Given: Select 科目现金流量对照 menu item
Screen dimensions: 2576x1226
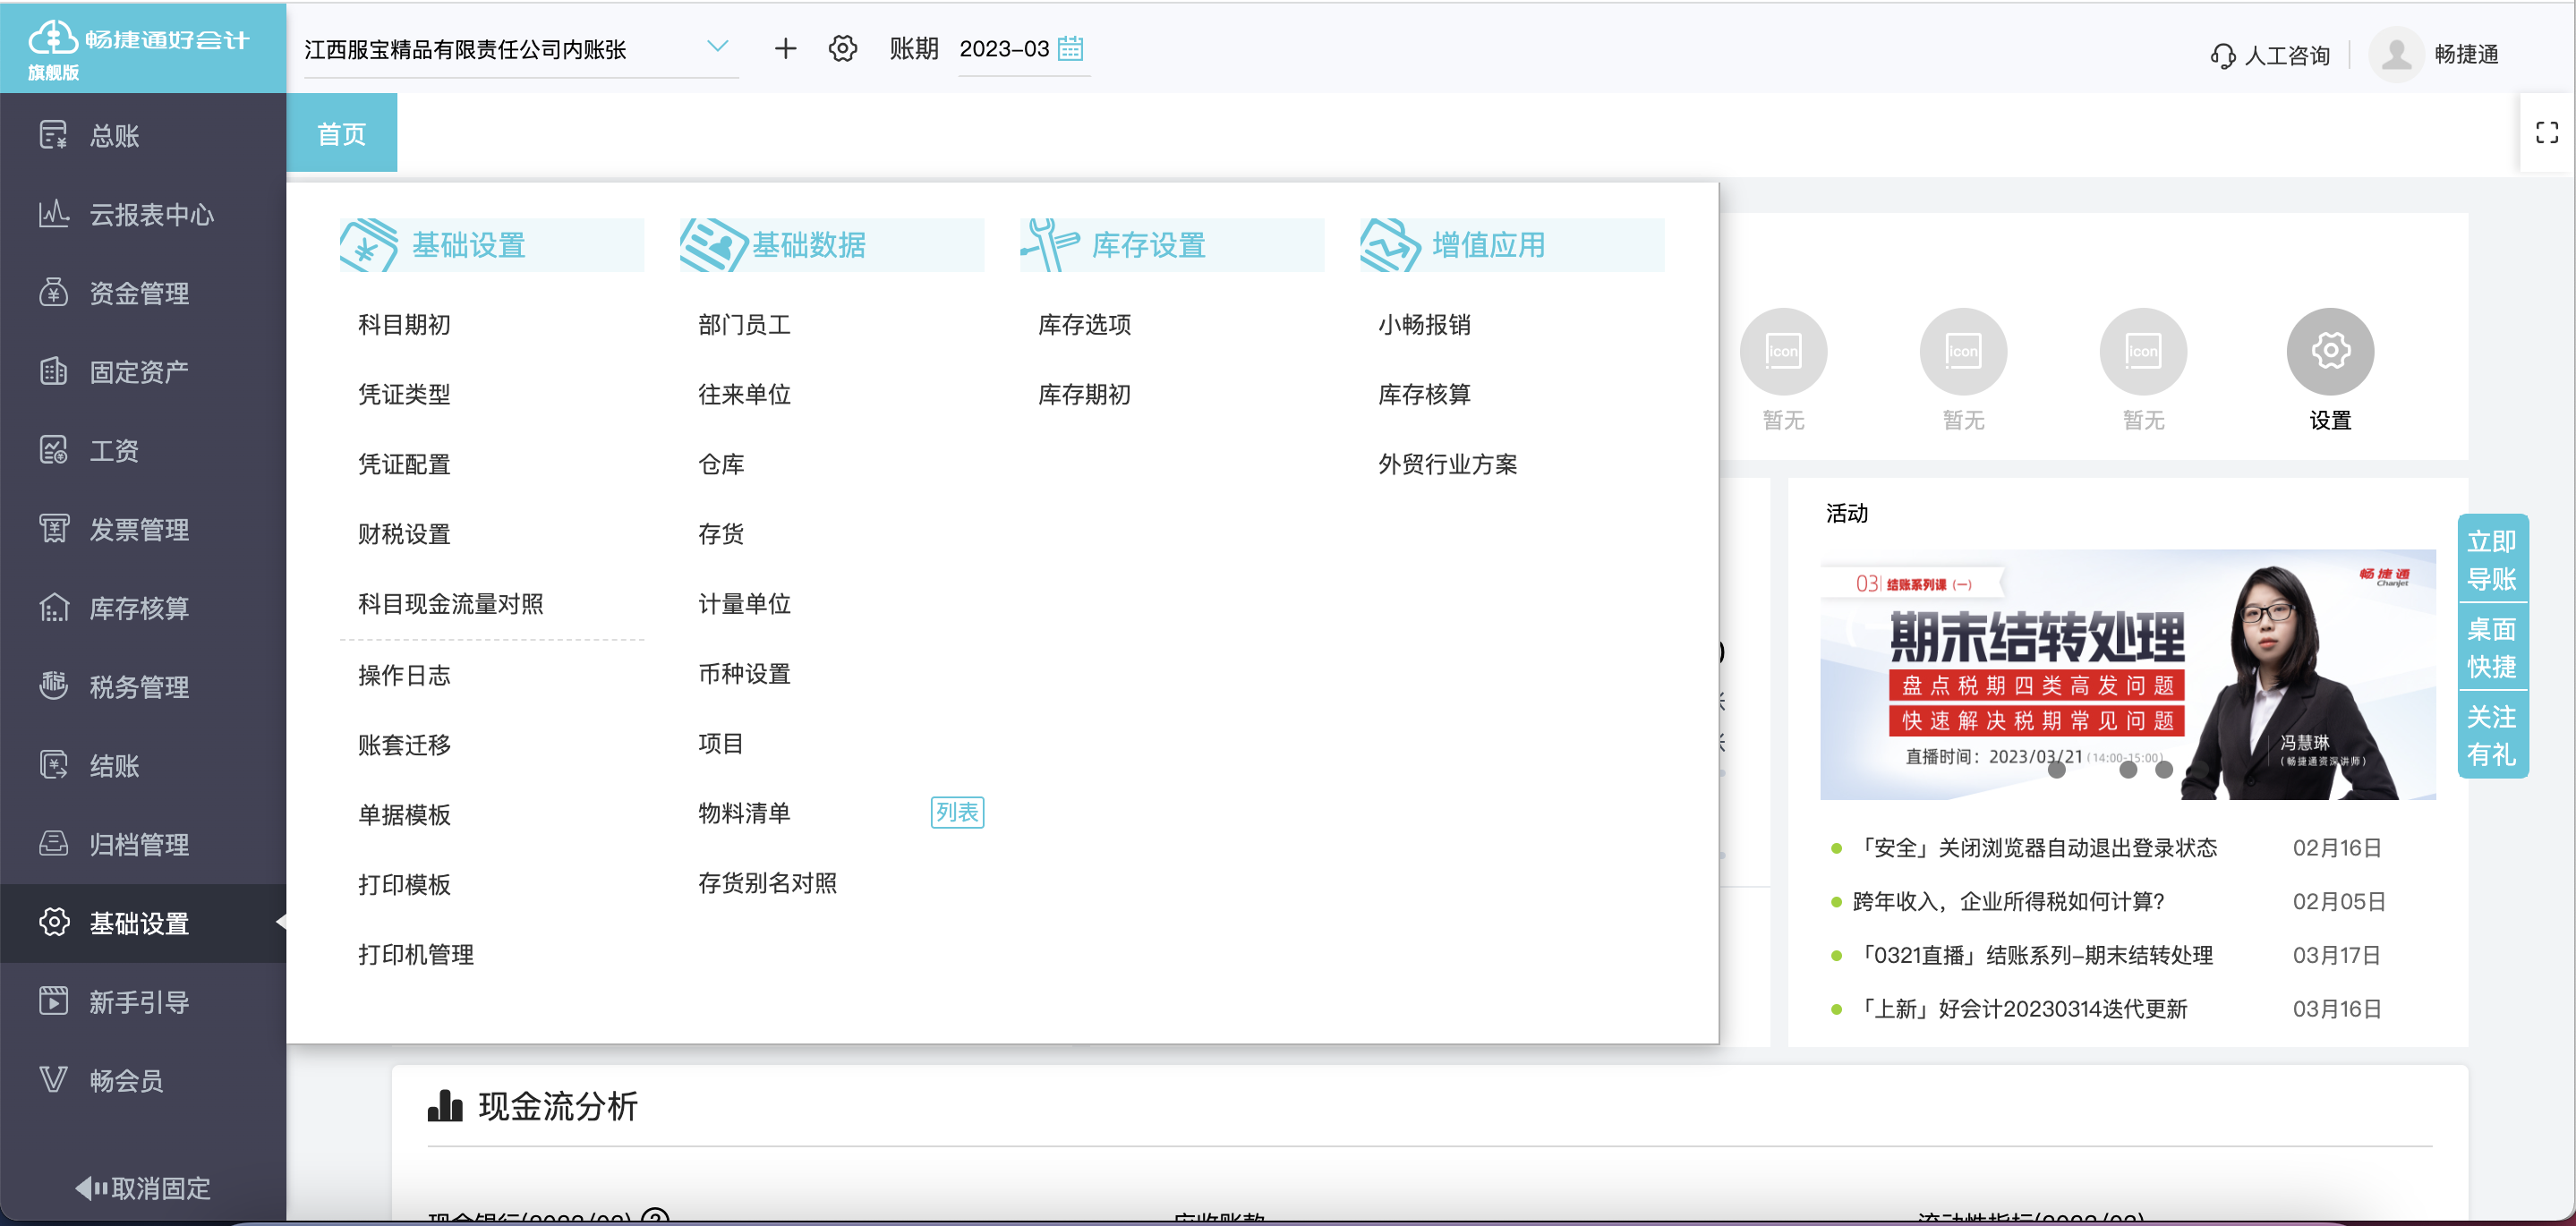Looking at the screenshot, I should 450,603.
